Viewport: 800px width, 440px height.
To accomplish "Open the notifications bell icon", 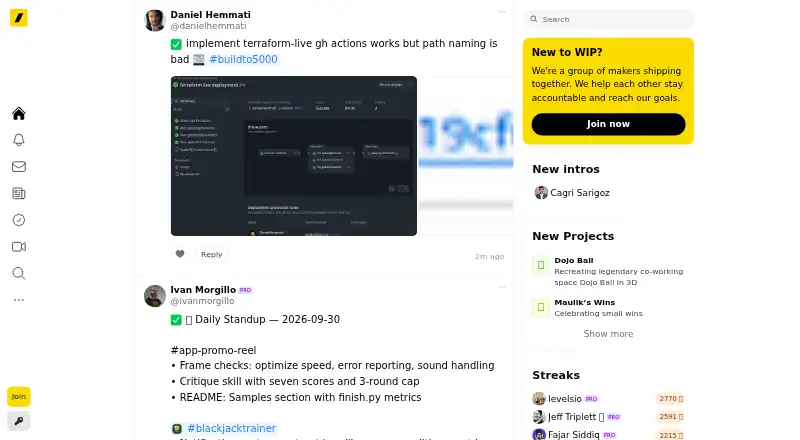I will (x=19, y=140).
